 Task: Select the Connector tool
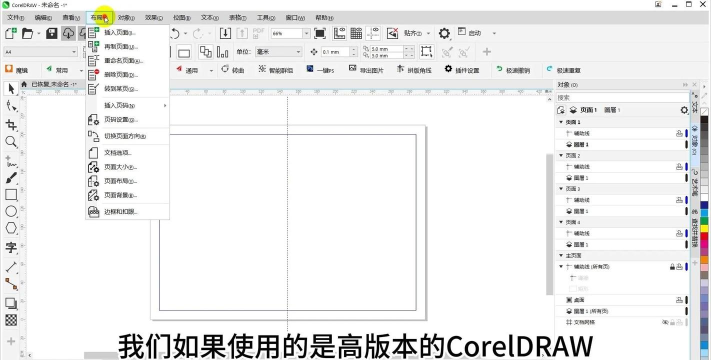coord(11,284)
